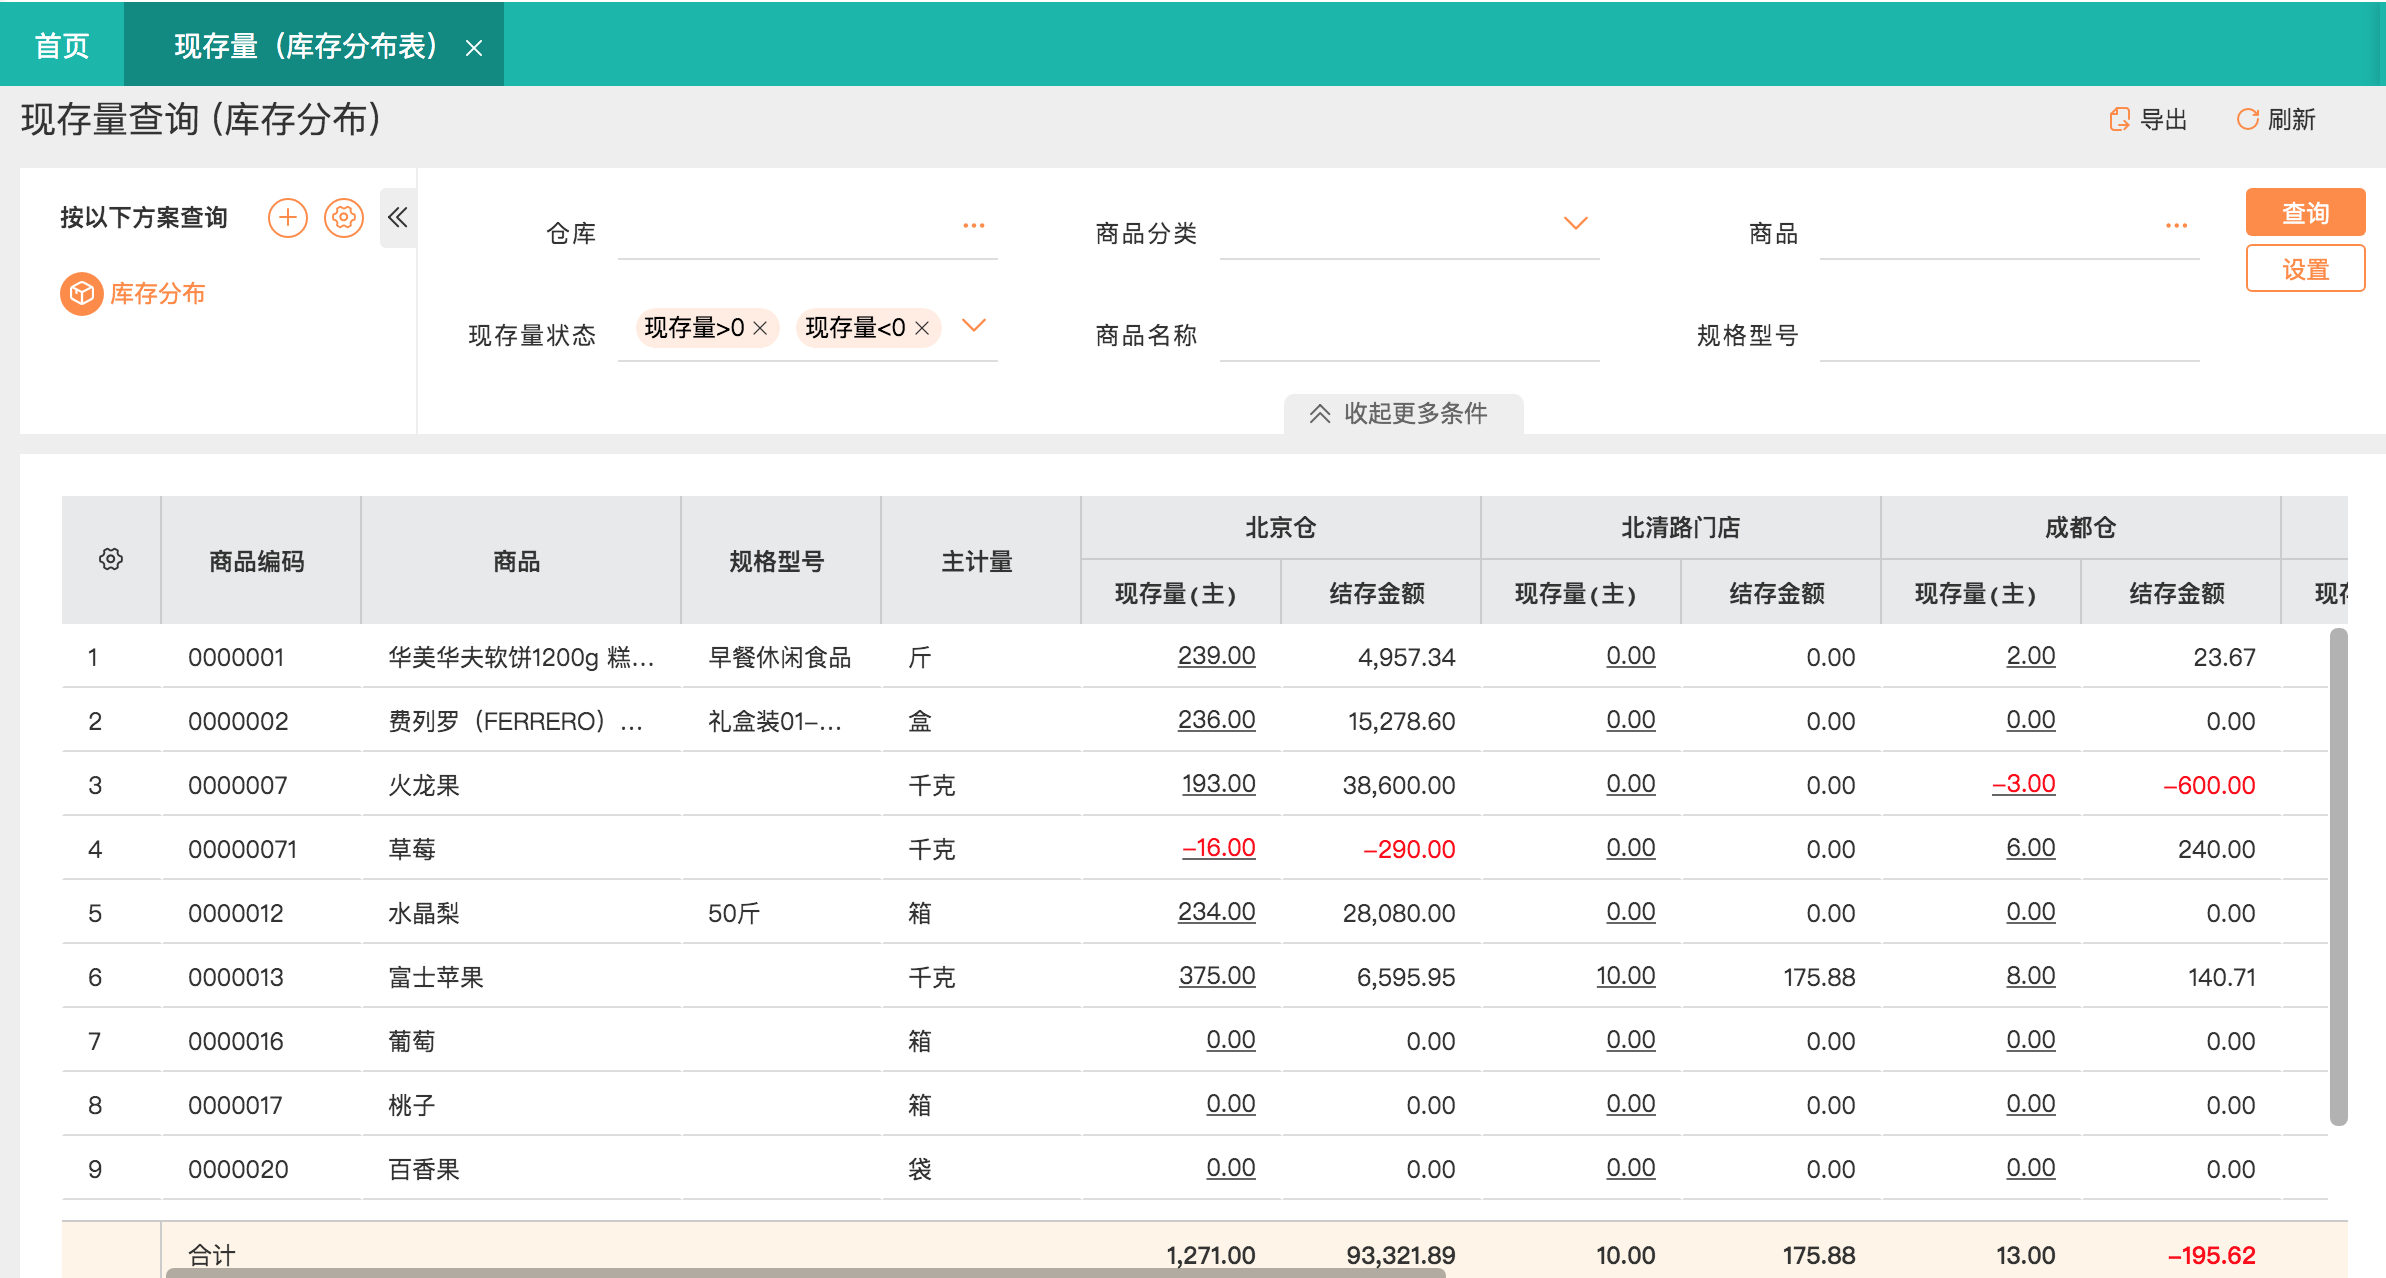Click the add new query scheme icon
The height and width of the screenshot is (1278, 2386).
[x=289, y=218]
